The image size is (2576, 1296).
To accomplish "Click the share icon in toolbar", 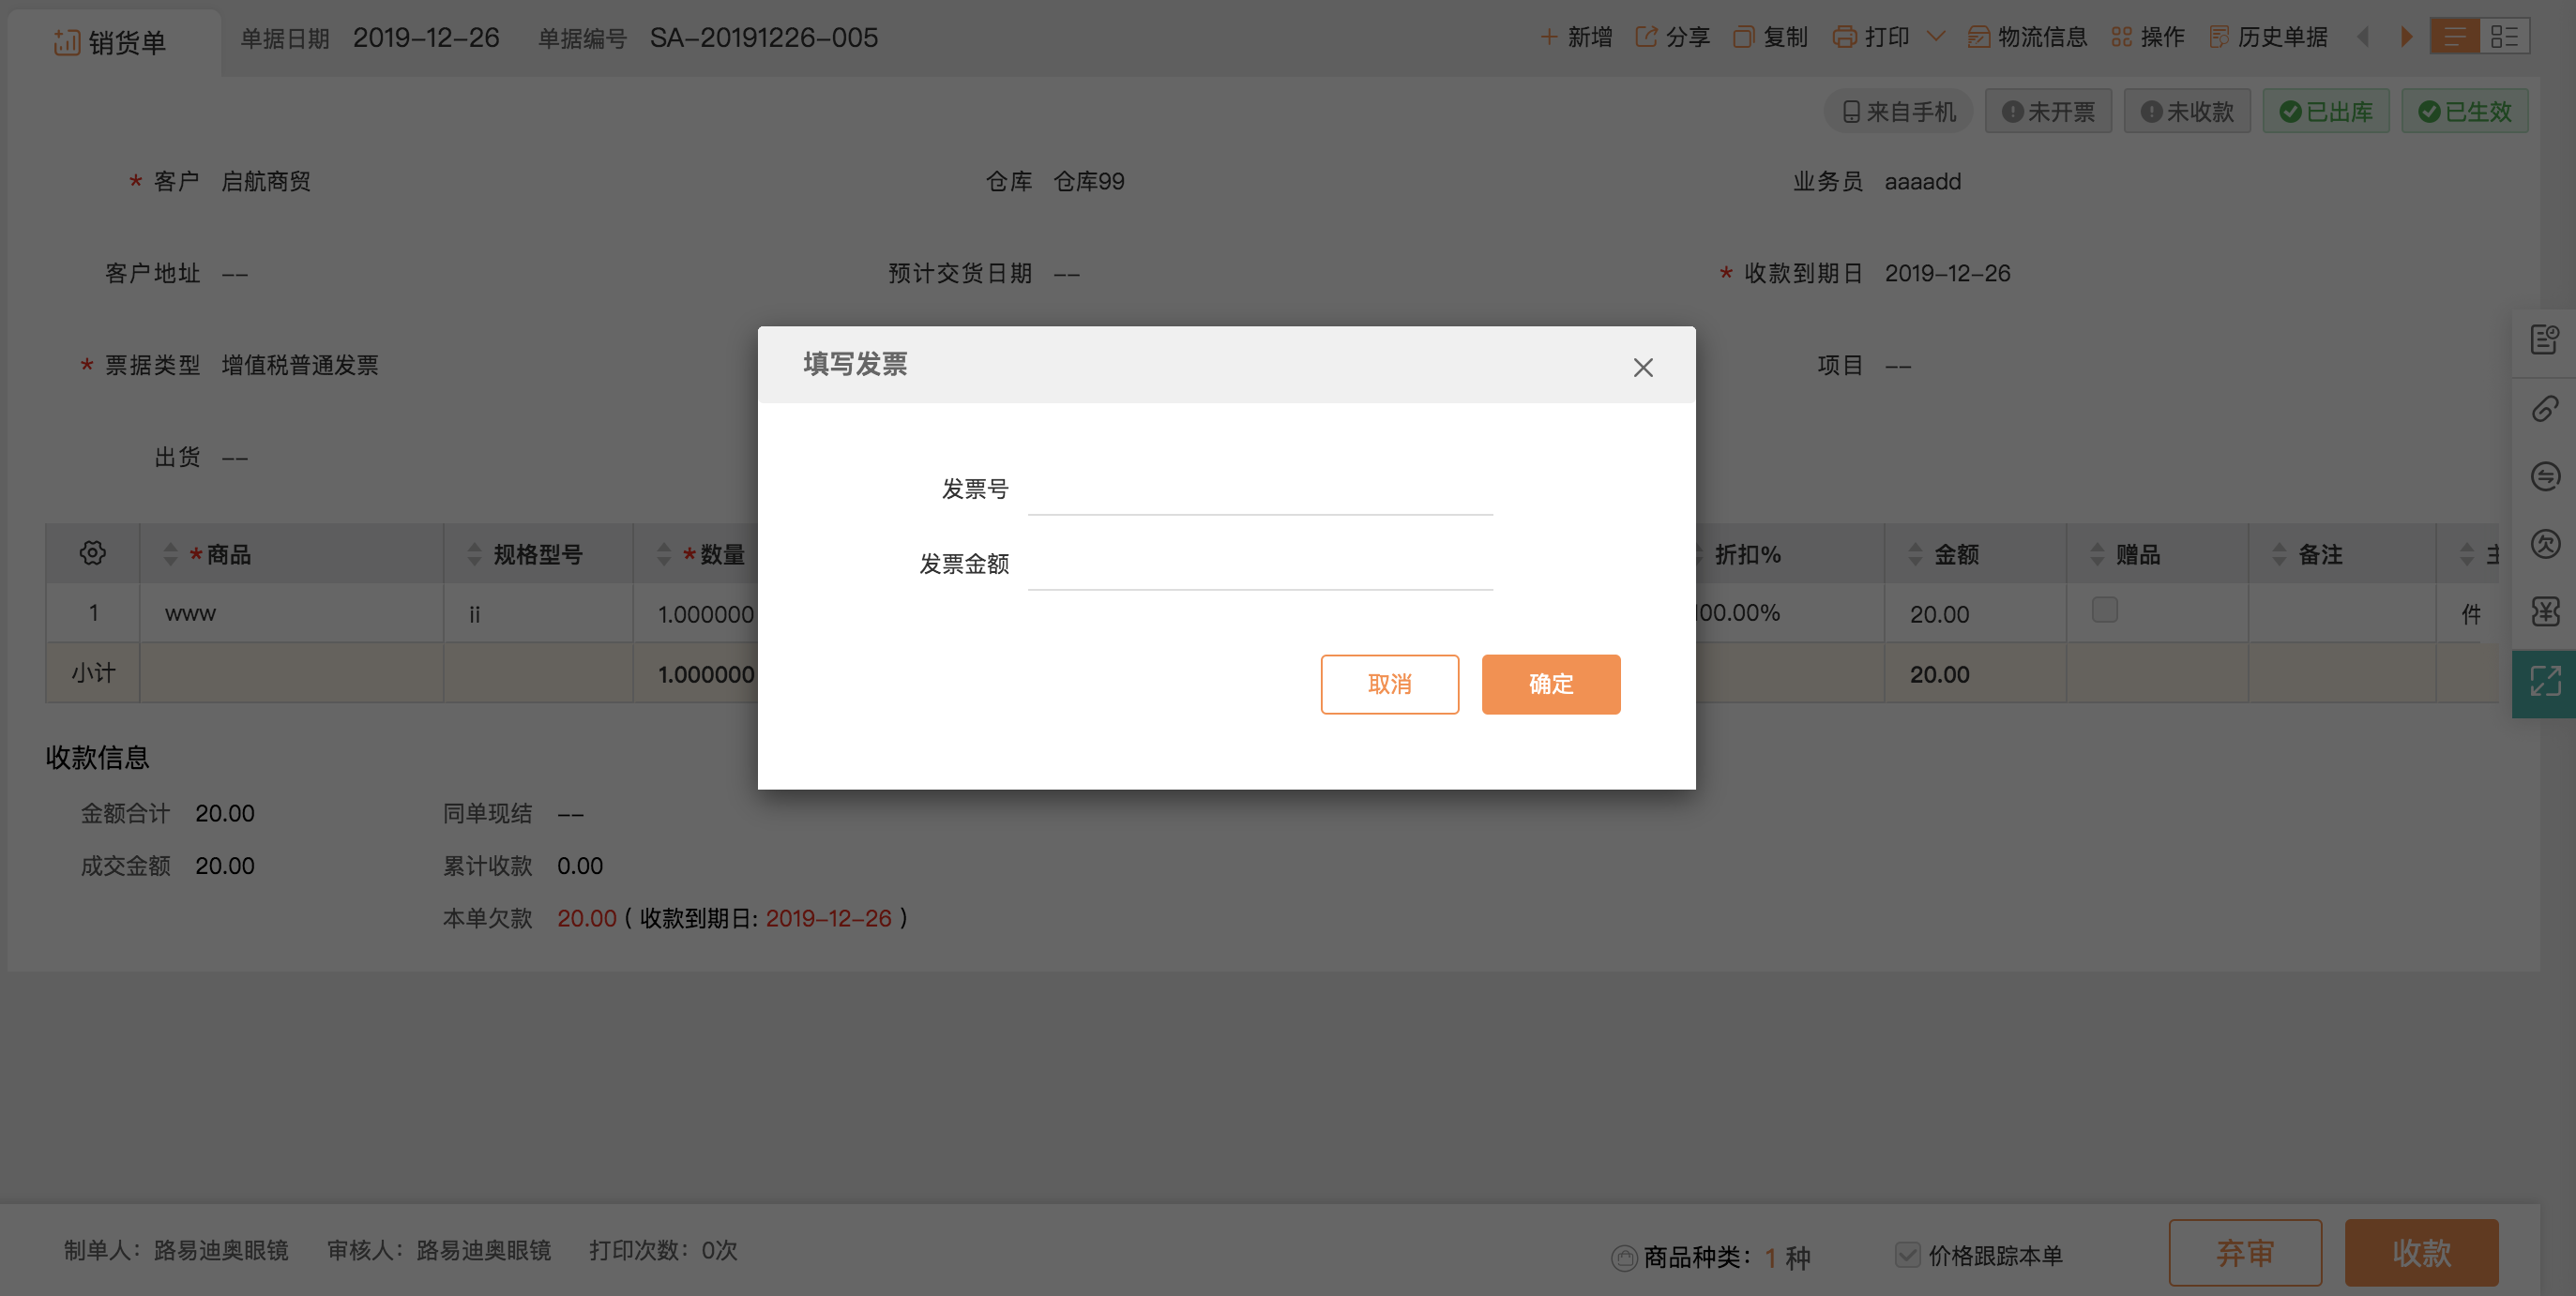I will coord(1642,41).
